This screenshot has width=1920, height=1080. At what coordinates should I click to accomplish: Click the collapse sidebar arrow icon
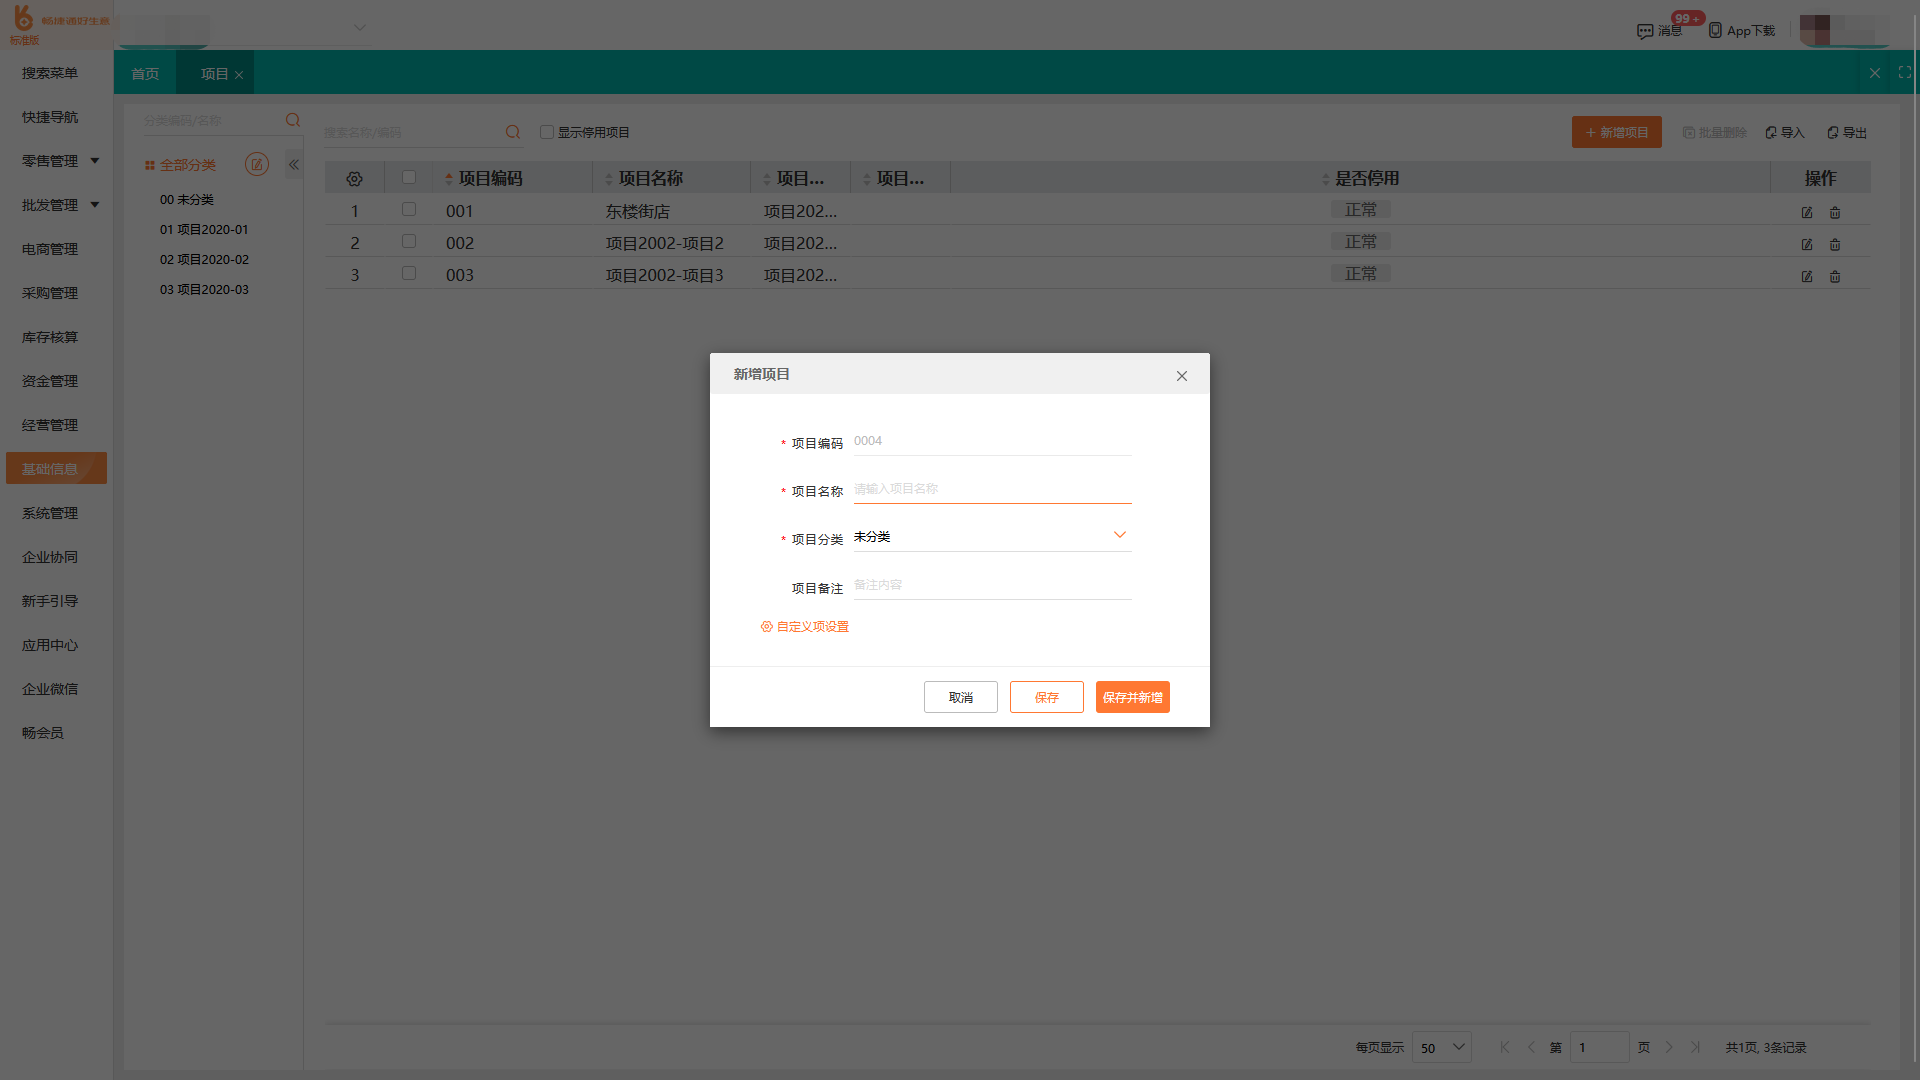[x=294, y=164]
